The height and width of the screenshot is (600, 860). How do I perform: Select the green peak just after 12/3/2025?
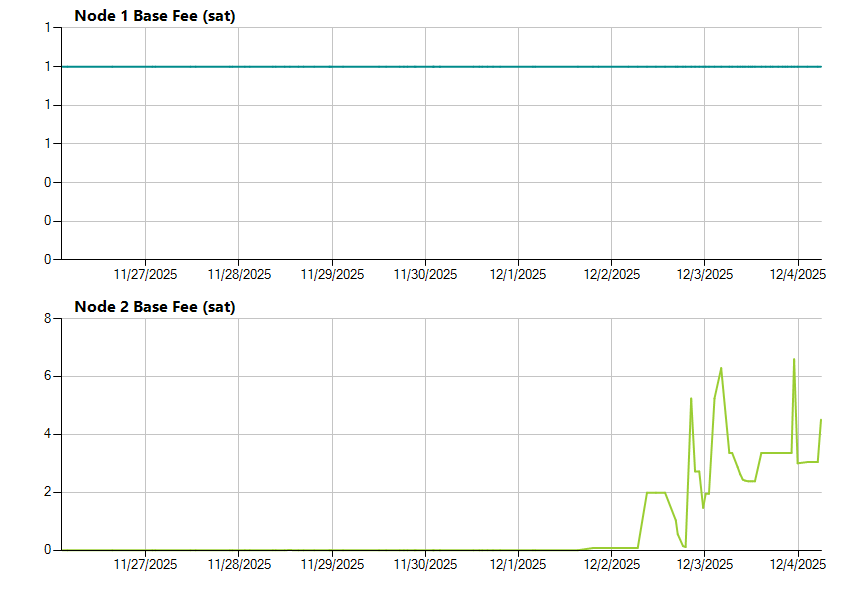click(x=721, y=368)
